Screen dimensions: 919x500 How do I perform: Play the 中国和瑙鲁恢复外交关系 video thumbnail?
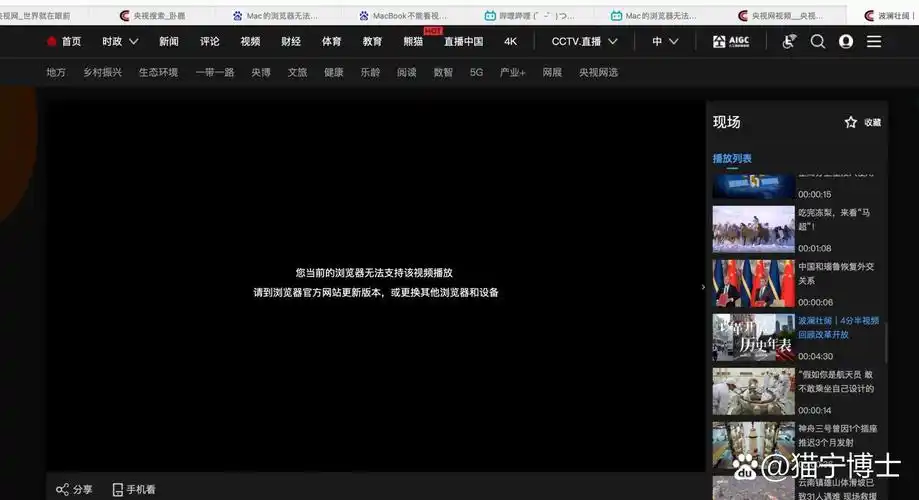point(753,283)
